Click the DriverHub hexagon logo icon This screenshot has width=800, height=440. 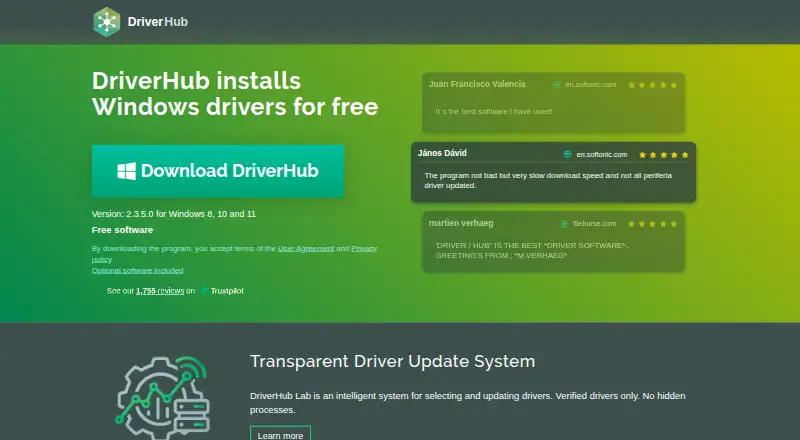coord(107,22)
